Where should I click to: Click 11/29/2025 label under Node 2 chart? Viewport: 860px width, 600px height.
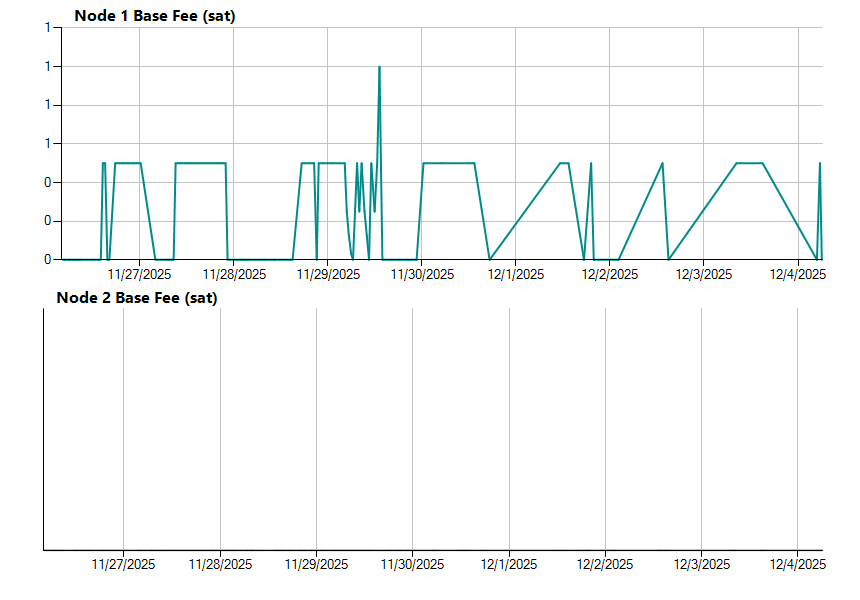[316, 565]
